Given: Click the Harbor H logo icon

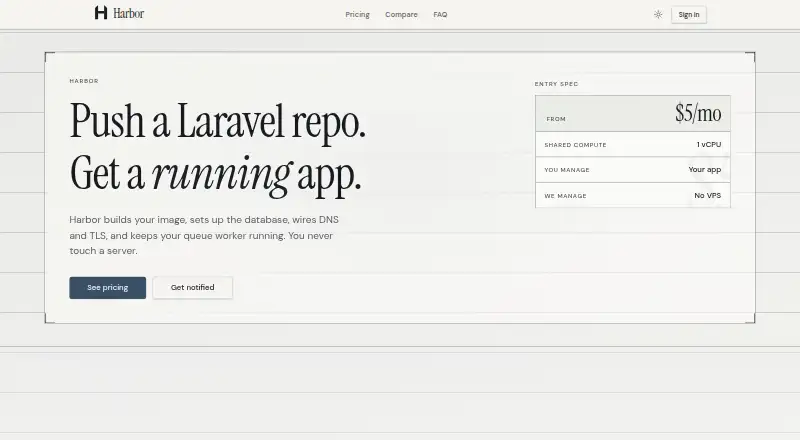Looking at the screenshot, I should click(x=101, y=13).
